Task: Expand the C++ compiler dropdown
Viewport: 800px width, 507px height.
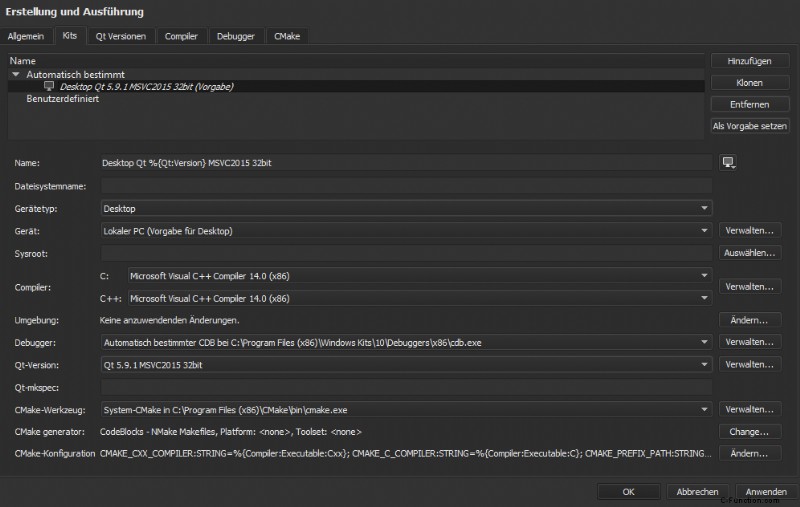Action: point(418,298)
